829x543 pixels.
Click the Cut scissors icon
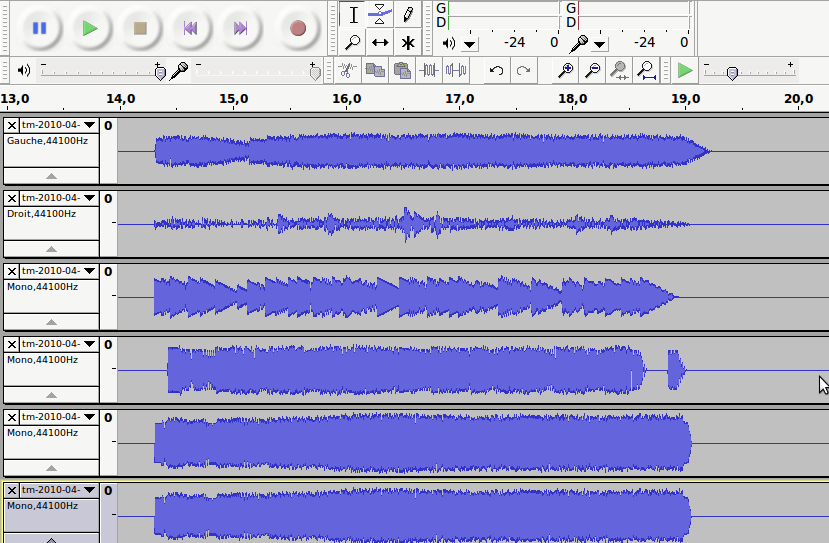[x=347, y=70]
